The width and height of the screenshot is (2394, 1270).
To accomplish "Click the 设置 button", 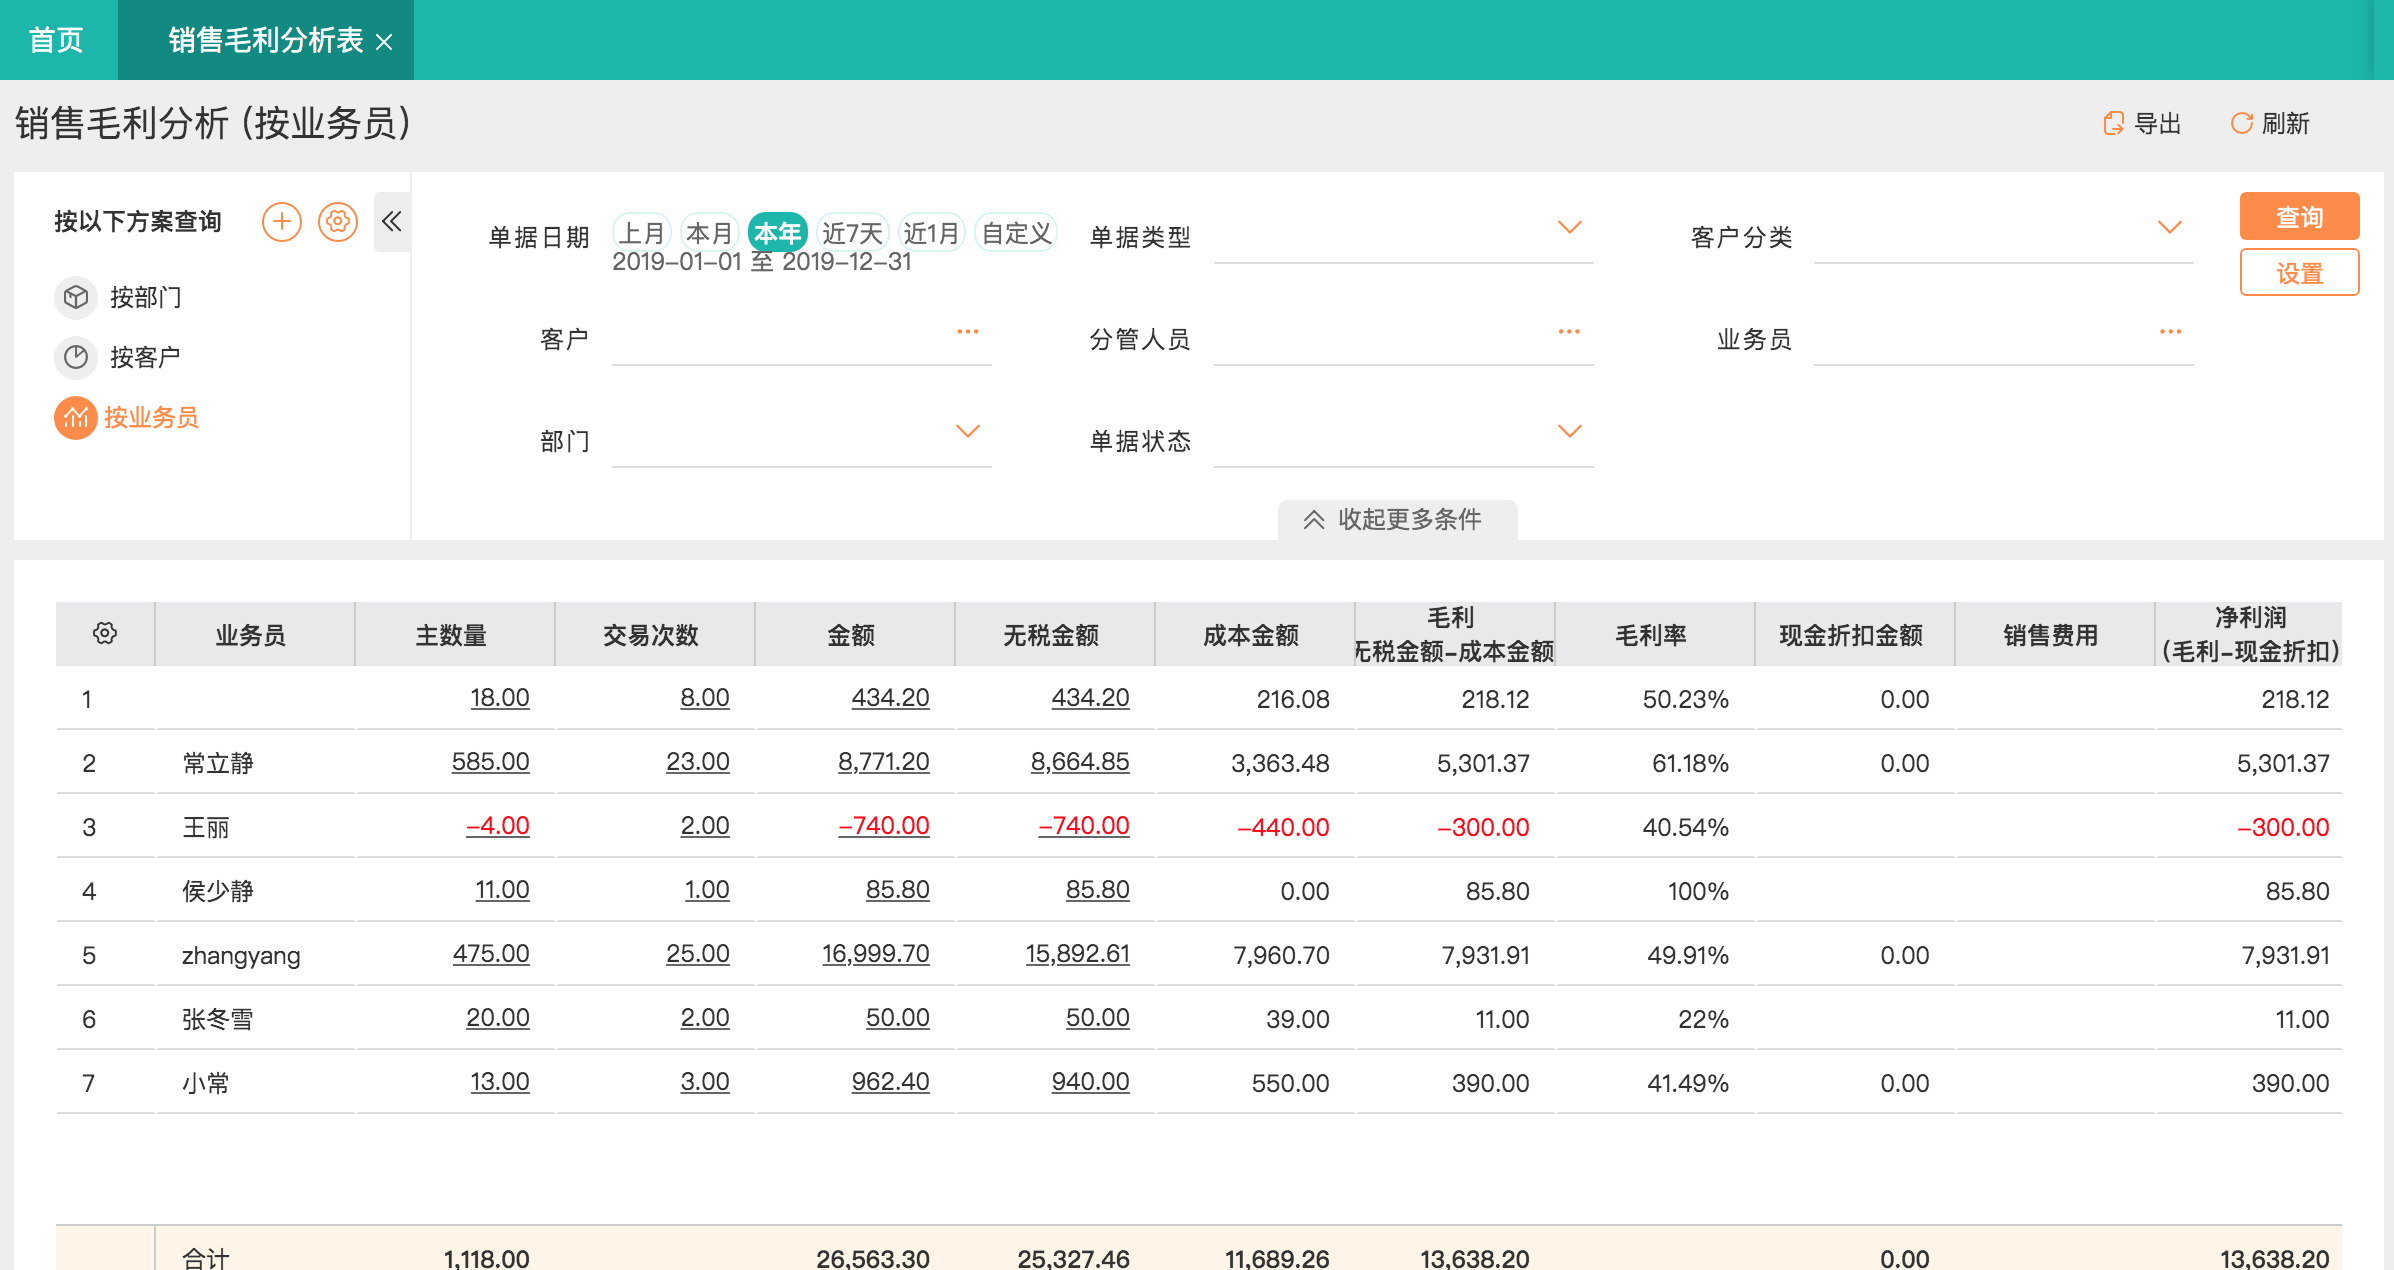I will [2294, 277].
